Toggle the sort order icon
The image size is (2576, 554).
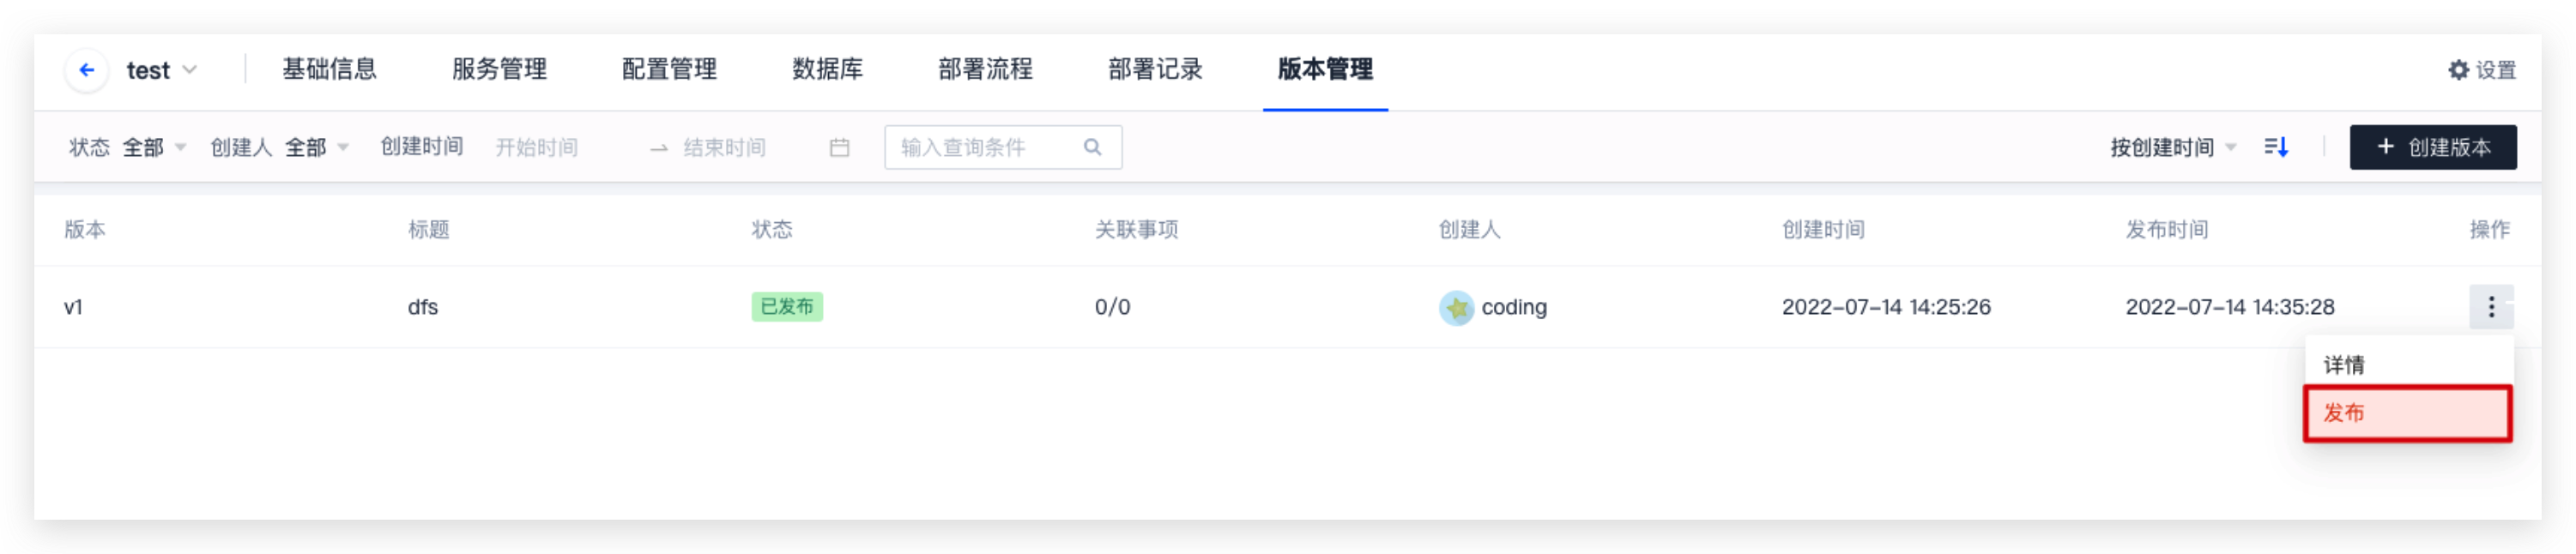point(2276,148)
